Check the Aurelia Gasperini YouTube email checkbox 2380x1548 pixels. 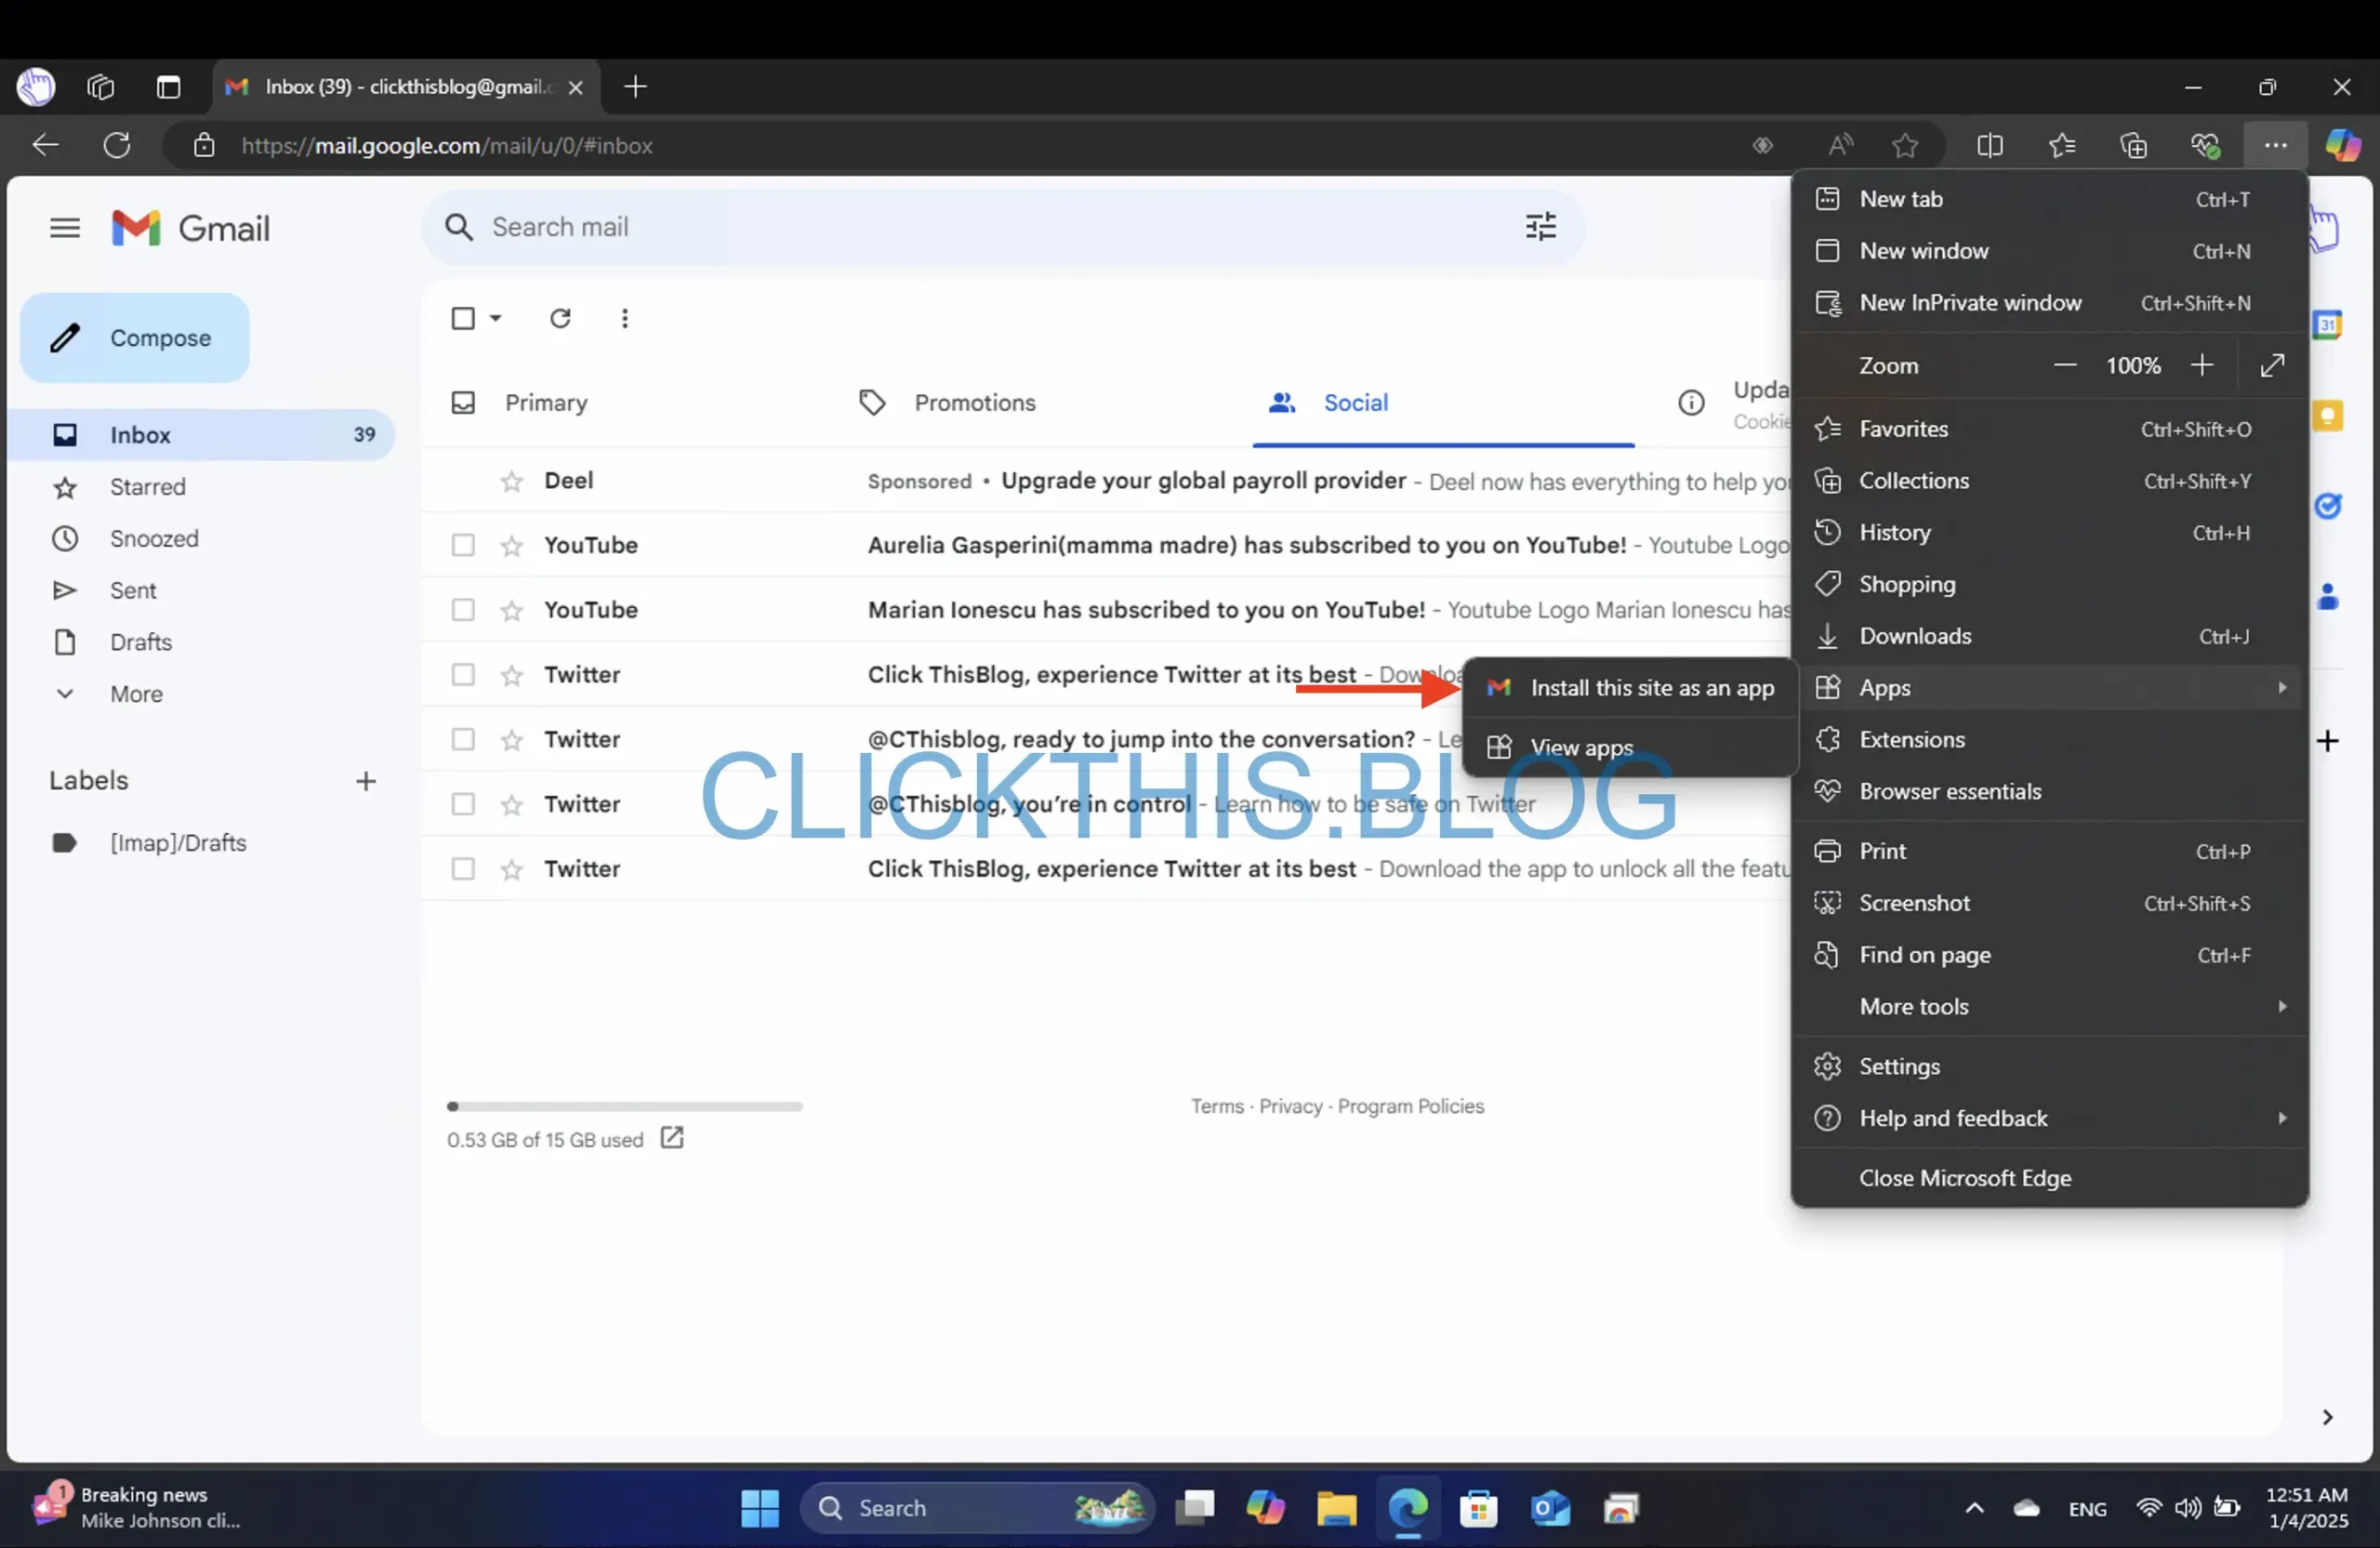(x=463, y=545)
